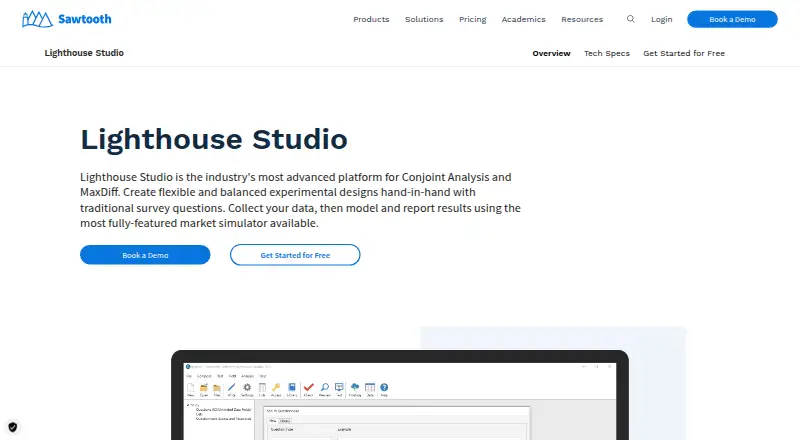The height and width of the screenshot is (440, 800).
Task: Click Open folder icon in product screenshot
Action: (x=204, y=387)
